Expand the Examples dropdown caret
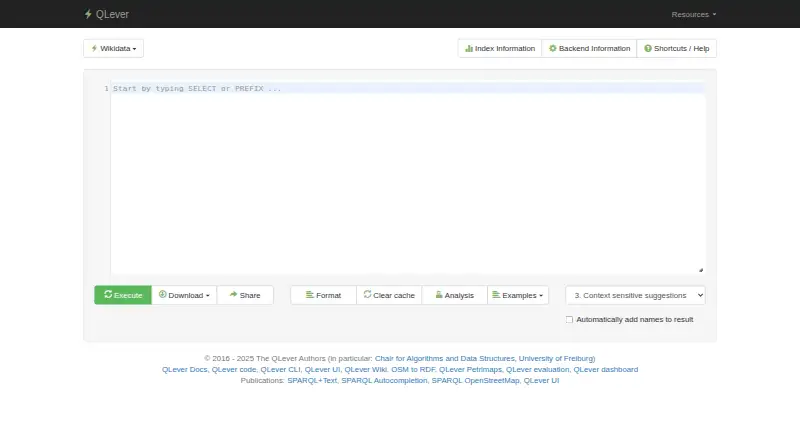 coord(541,296)
